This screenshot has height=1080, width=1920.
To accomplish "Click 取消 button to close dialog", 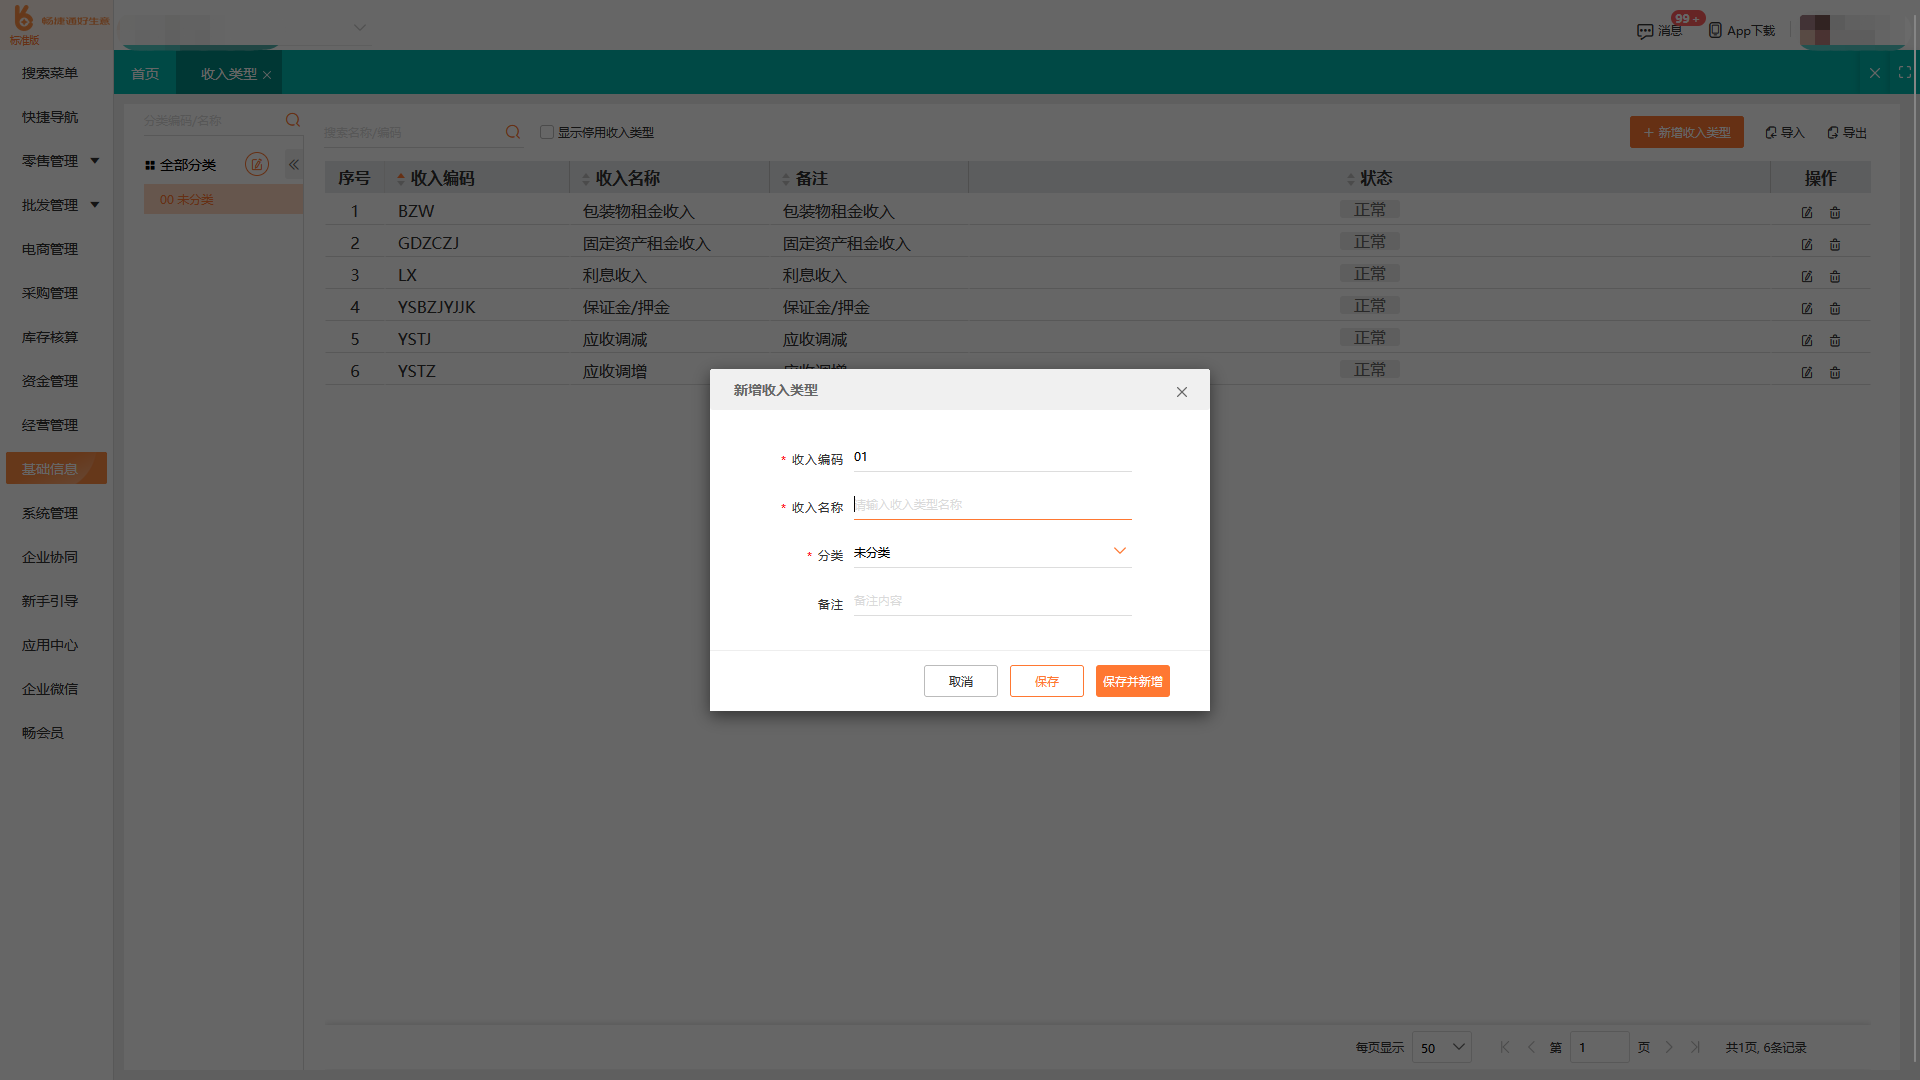I will [961, 680].
